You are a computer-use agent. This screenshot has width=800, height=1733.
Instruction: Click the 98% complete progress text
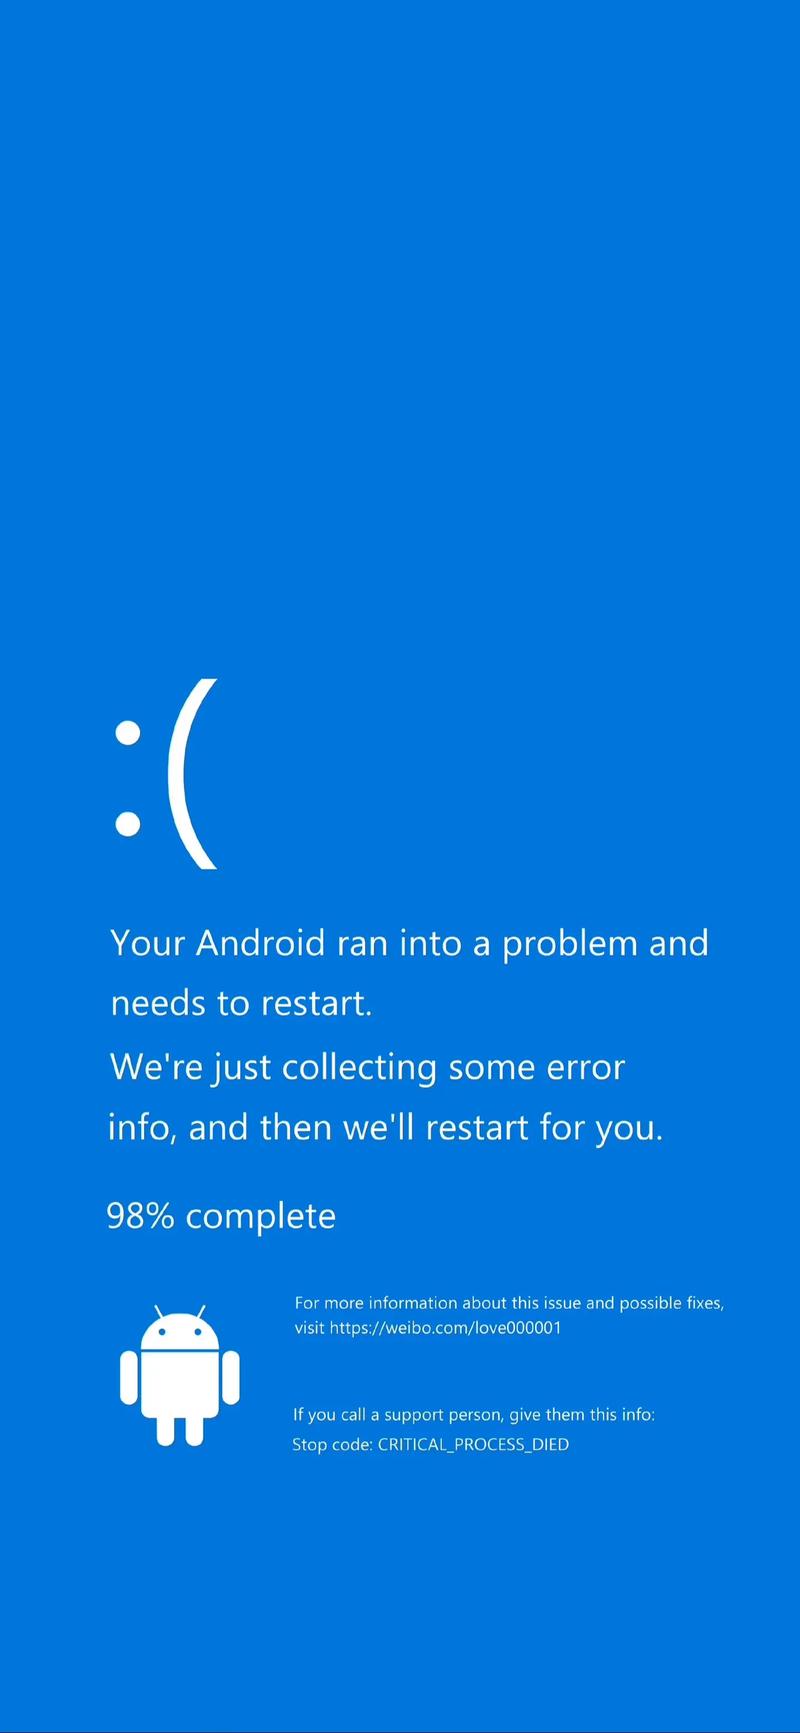click(221, 1216)
